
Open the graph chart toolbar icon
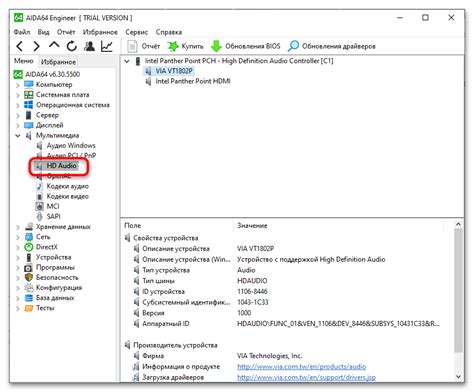point(107,46)
